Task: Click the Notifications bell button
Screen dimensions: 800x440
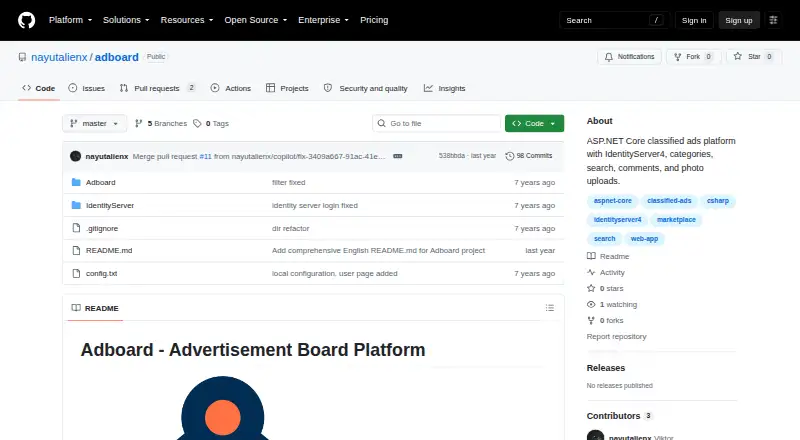Action: pyautogui.click(x=630, y=57)
